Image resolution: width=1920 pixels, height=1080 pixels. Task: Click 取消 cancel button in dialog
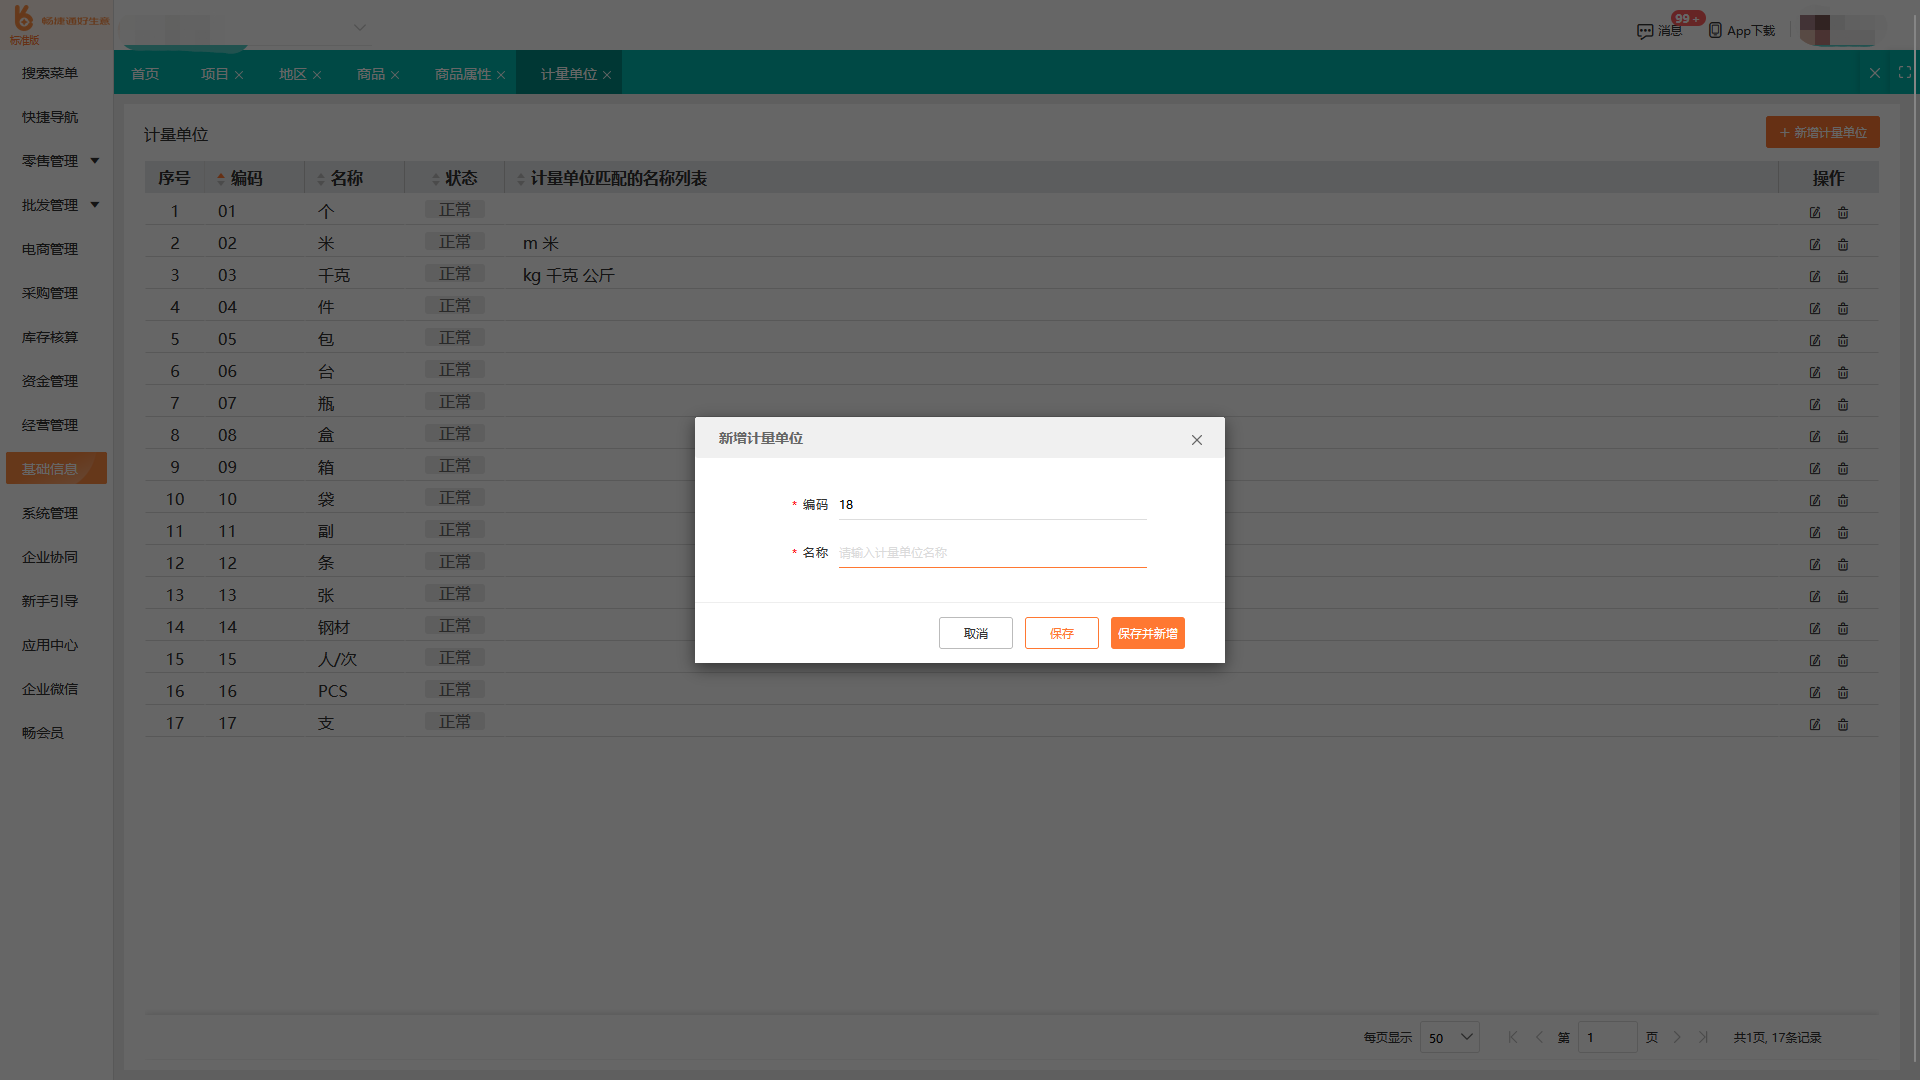click(976, 633)
